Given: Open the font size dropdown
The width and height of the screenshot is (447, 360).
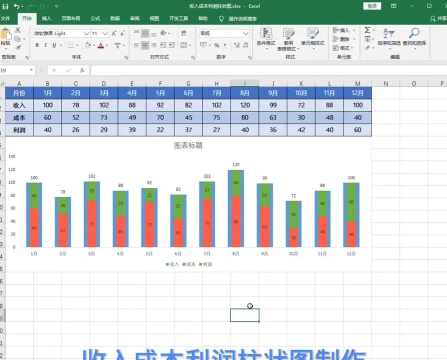Looking at the screenshot, I should click(x=105, y=33).
